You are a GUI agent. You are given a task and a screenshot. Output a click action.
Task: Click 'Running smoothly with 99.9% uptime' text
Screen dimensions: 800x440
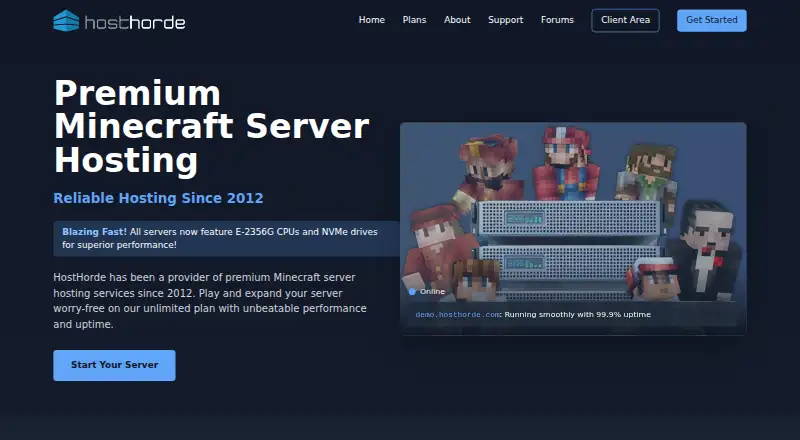click(x=578, y=314)
